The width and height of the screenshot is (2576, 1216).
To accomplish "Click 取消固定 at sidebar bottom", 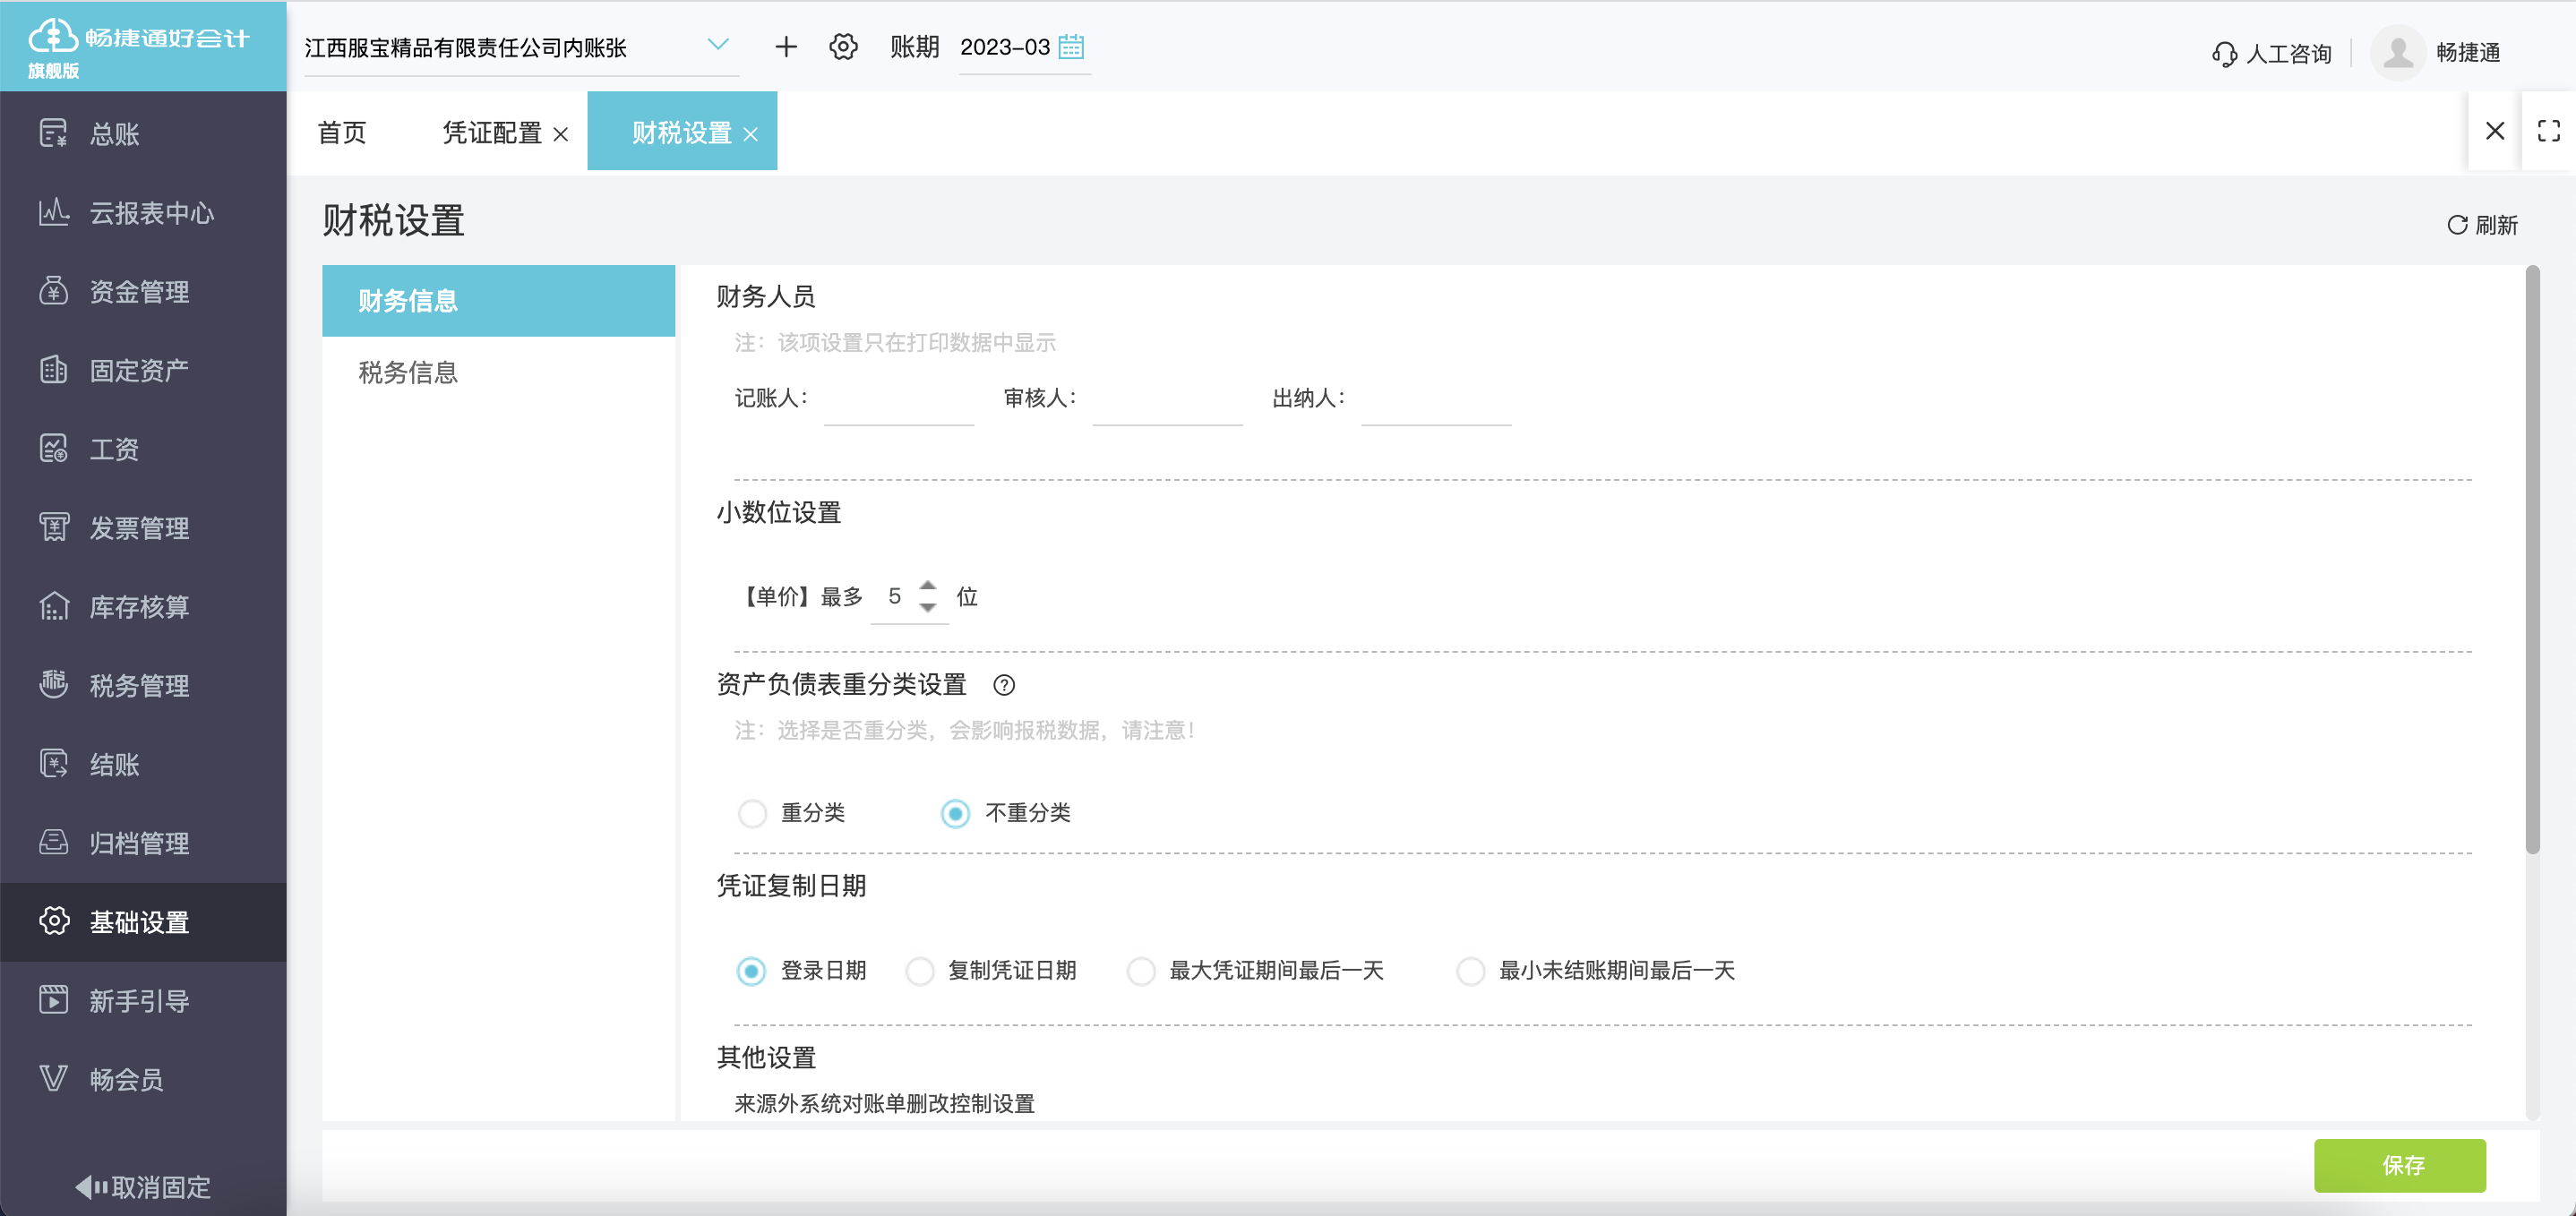I will point(143,1186).
